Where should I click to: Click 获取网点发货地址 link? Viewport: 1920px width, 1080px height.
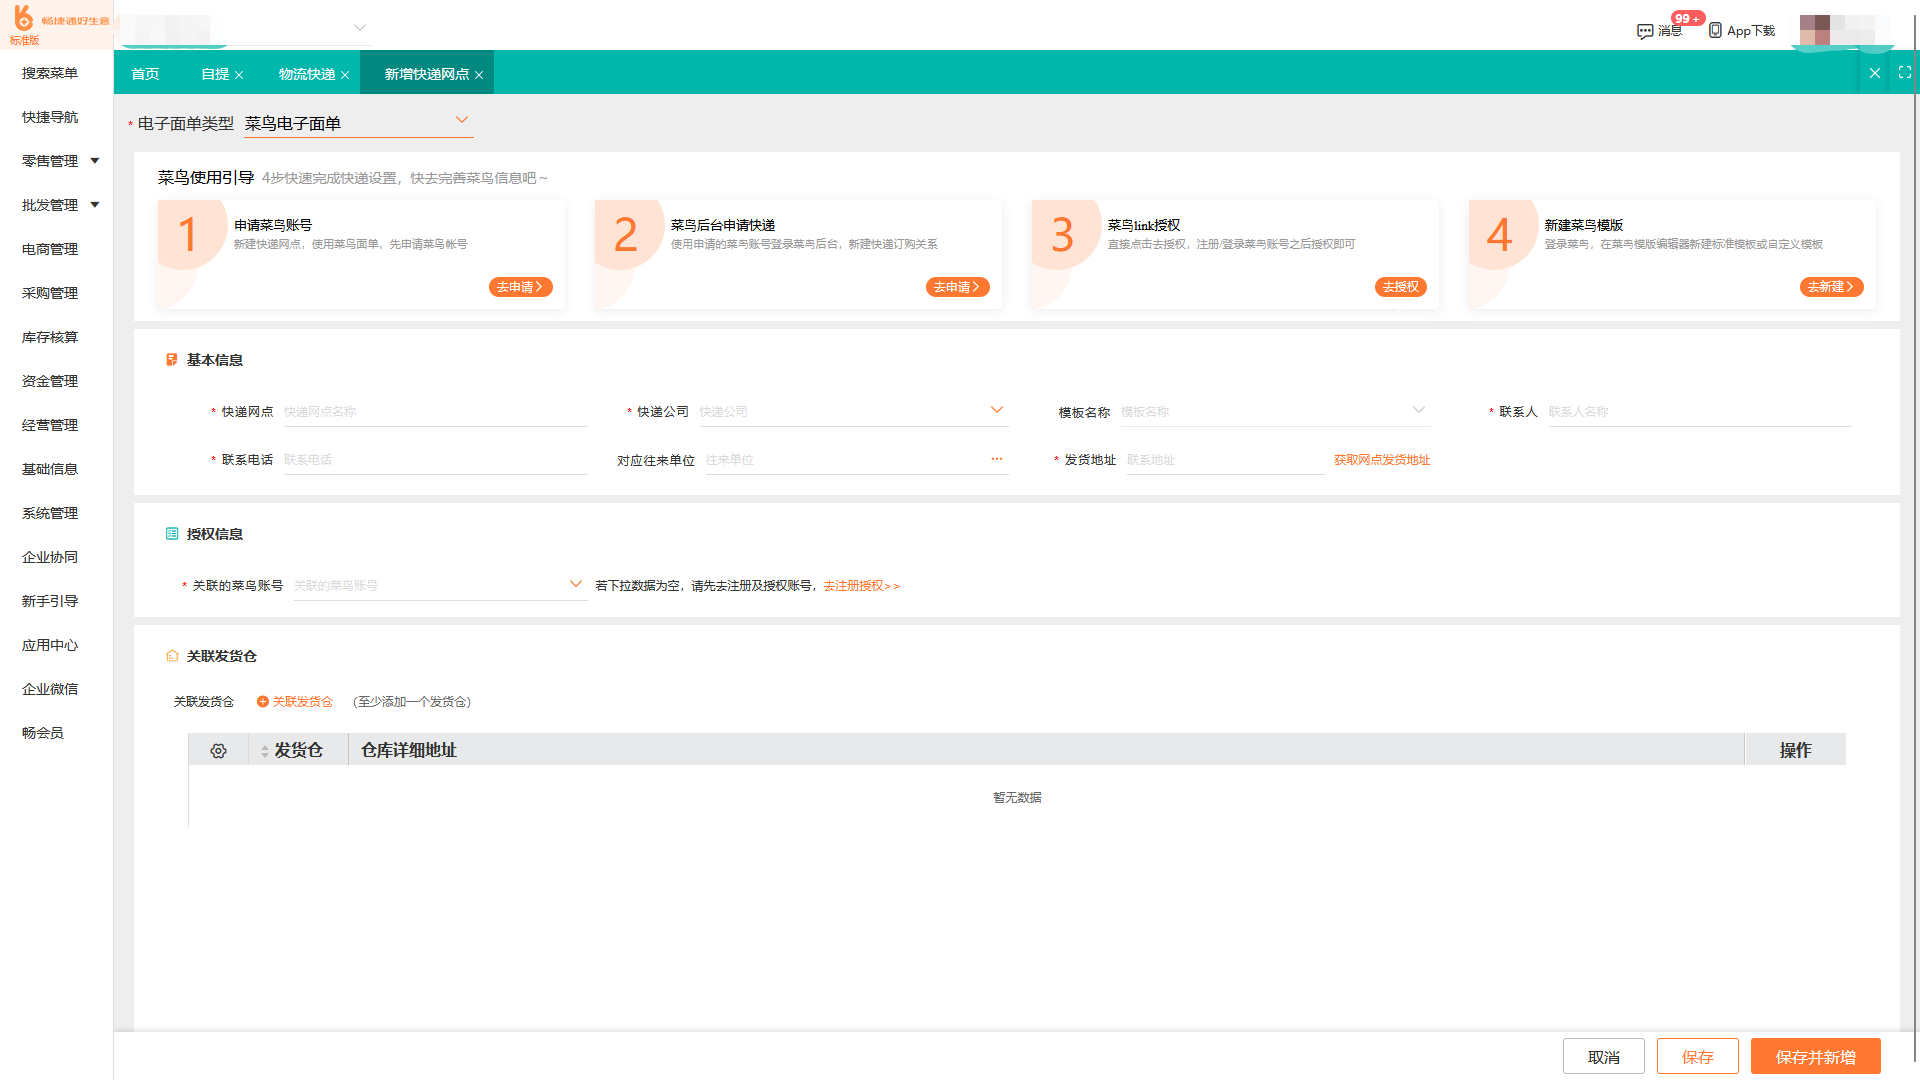1383,459
